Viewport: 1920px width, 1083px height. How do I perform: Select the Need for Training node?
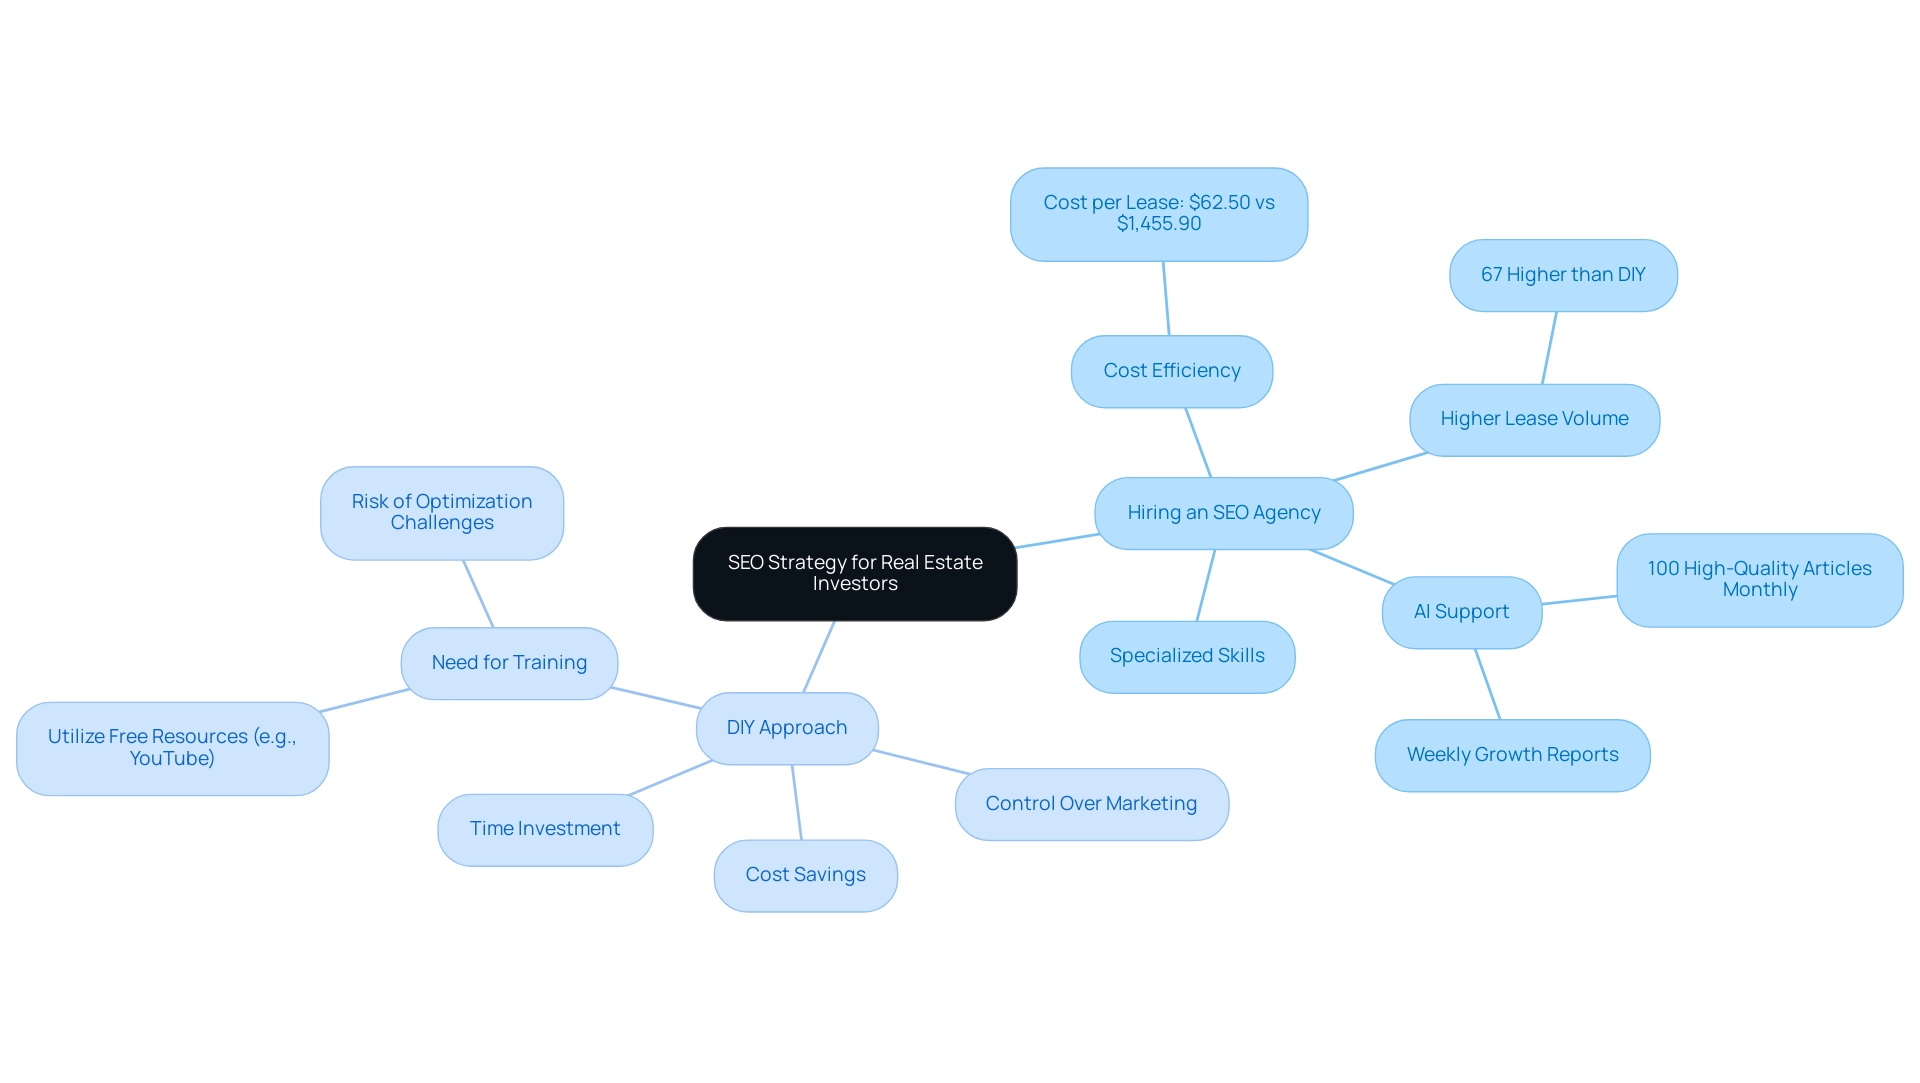coord(510,660)
